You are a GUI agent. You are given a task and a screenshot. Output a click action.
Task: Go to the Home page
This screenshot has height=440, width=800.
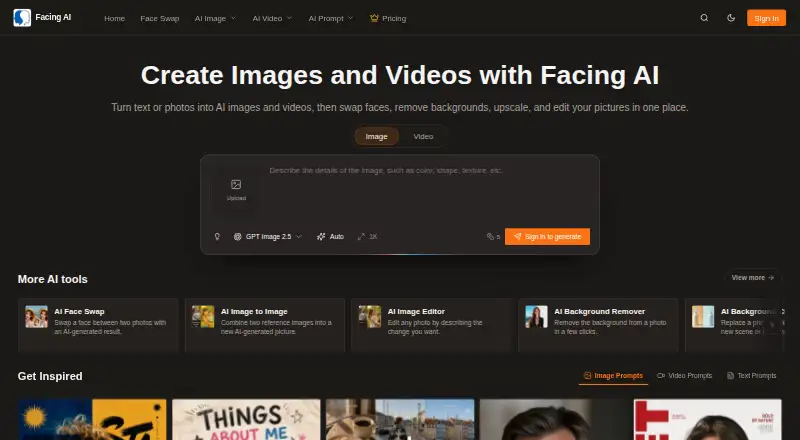114,18
